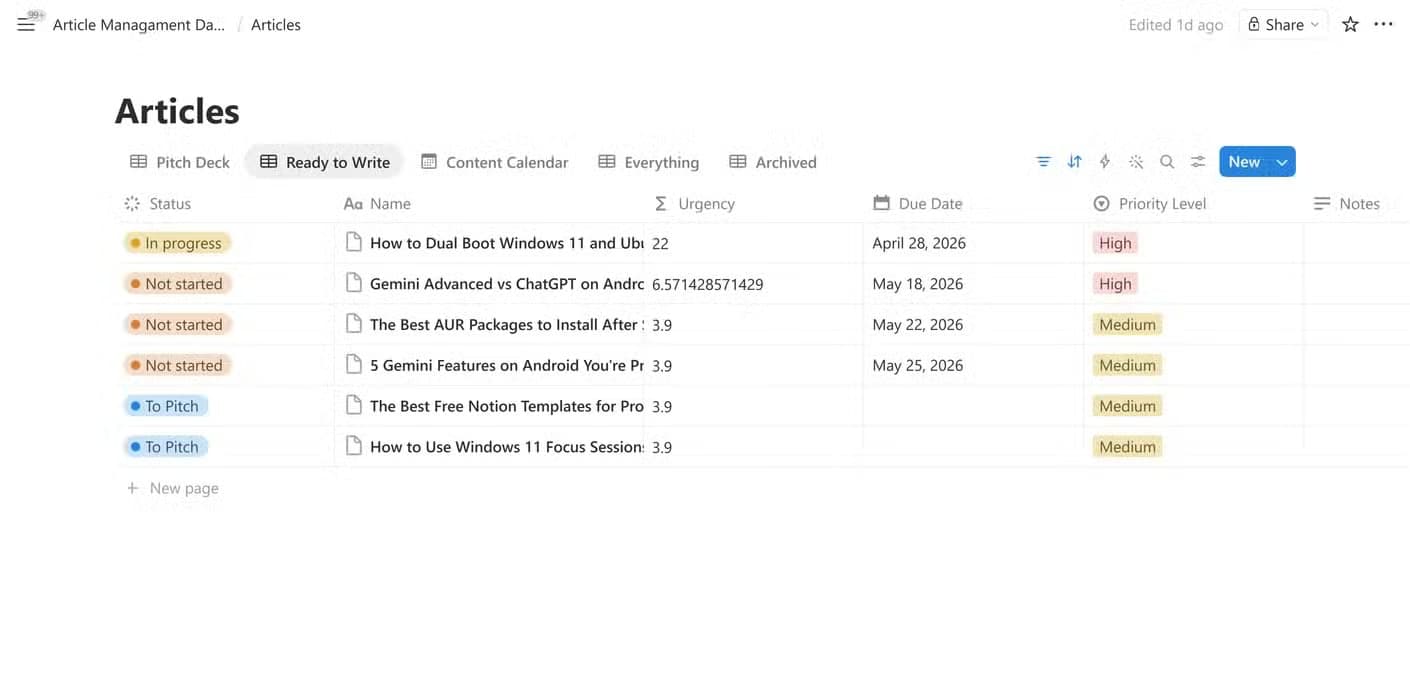Click the due date May 18, 2026
The height and width of the screenshot is (693, 1410).
(918, 284)
